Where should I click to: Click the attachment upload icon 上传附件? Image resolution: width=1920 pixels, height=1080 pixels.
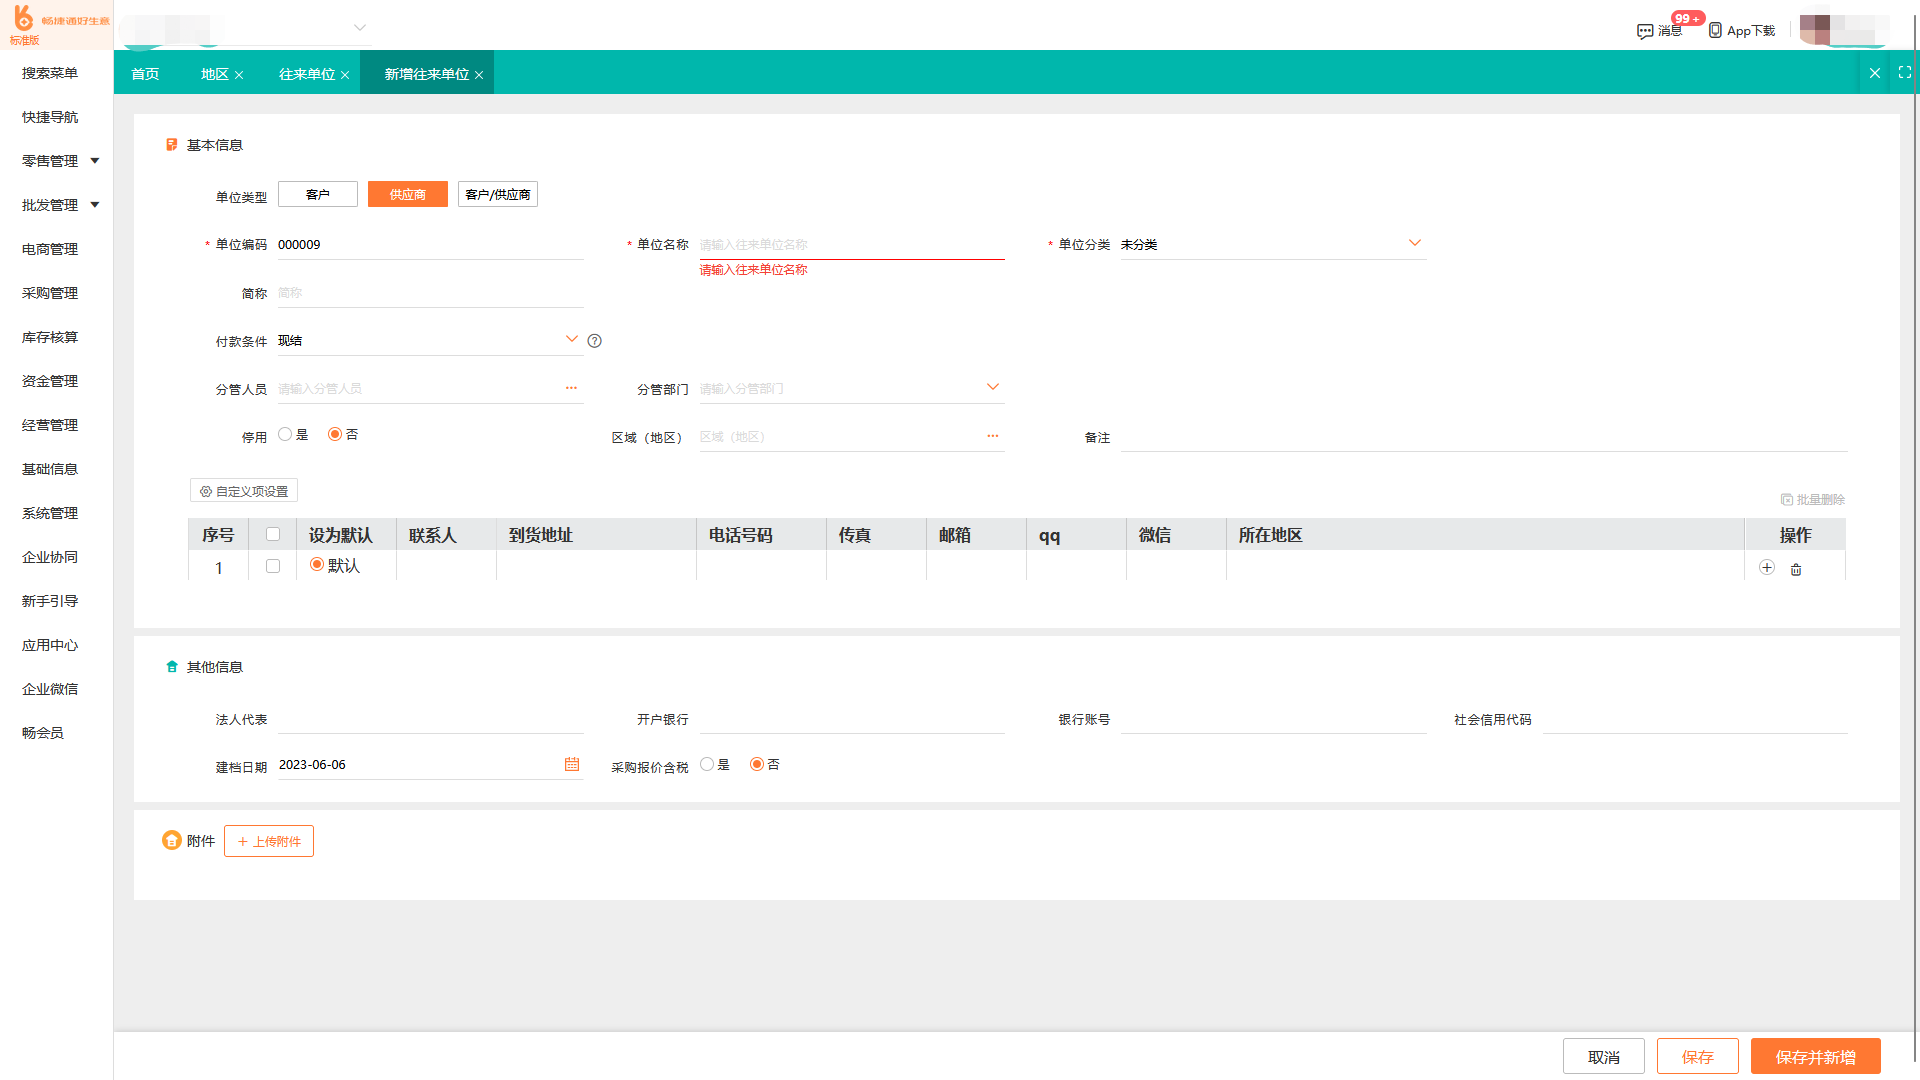(270, 841)
